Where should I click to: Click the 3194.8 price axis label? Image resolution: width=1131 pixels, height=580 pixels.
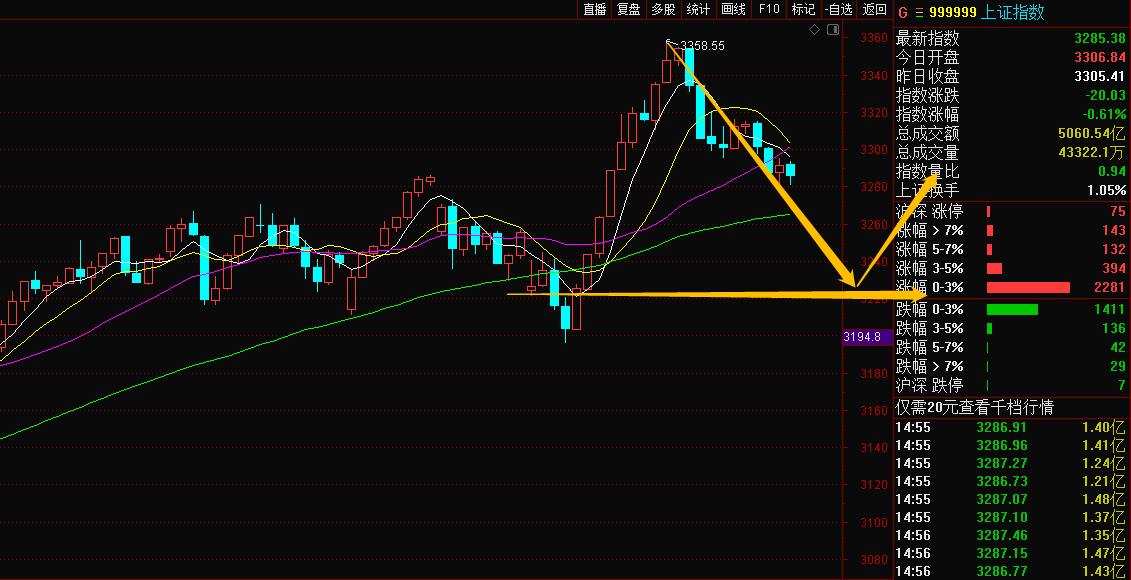(863, 337)
